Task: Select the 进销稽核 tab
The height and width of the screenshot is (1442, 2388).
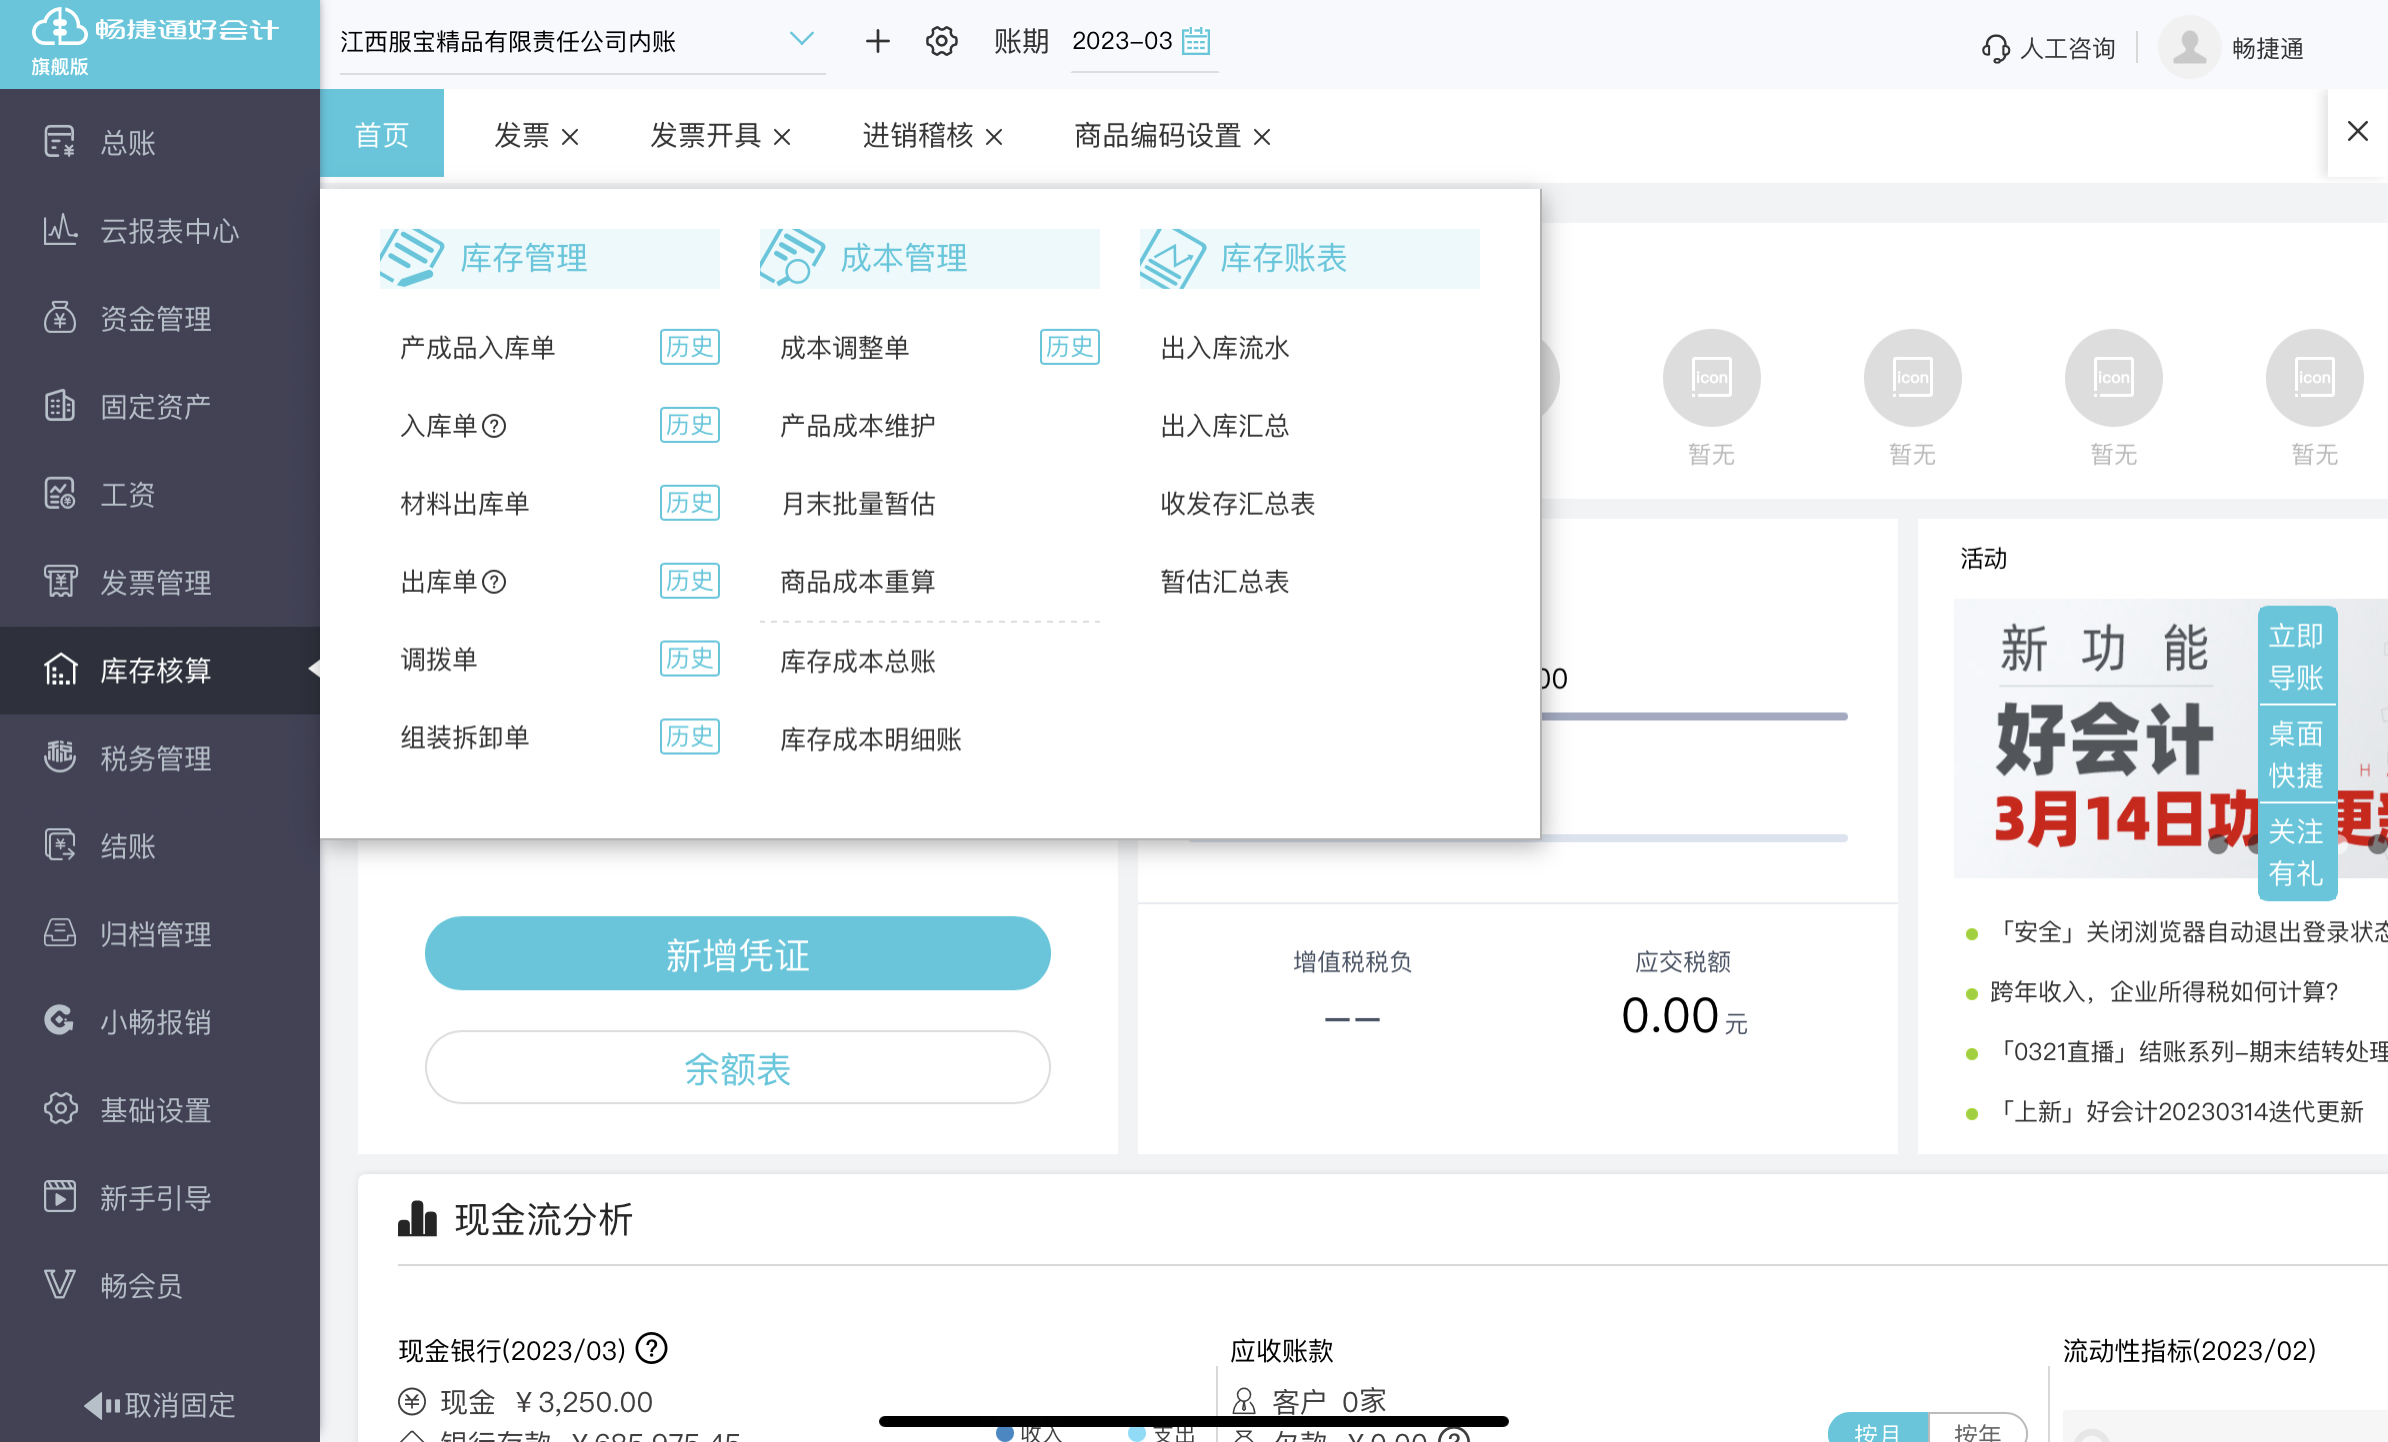Action: tap(918, 137)
